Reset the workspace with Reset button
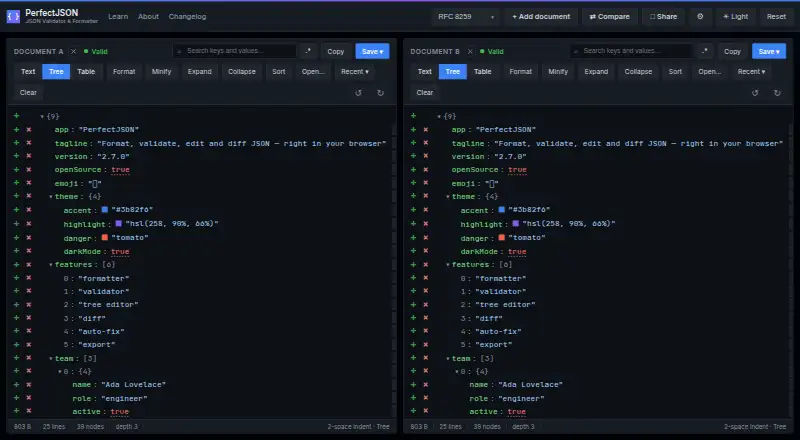 (x=776, y=16)
